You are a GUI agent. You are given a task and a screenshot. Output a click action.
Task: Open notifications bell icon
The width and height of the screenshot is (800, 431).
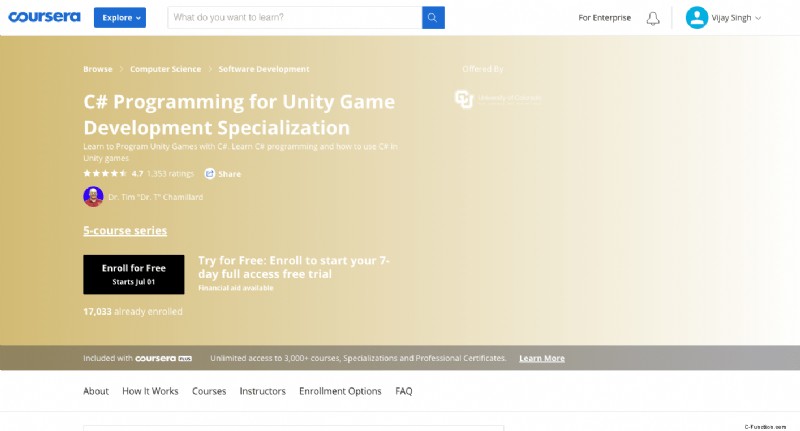coord(653,18)
